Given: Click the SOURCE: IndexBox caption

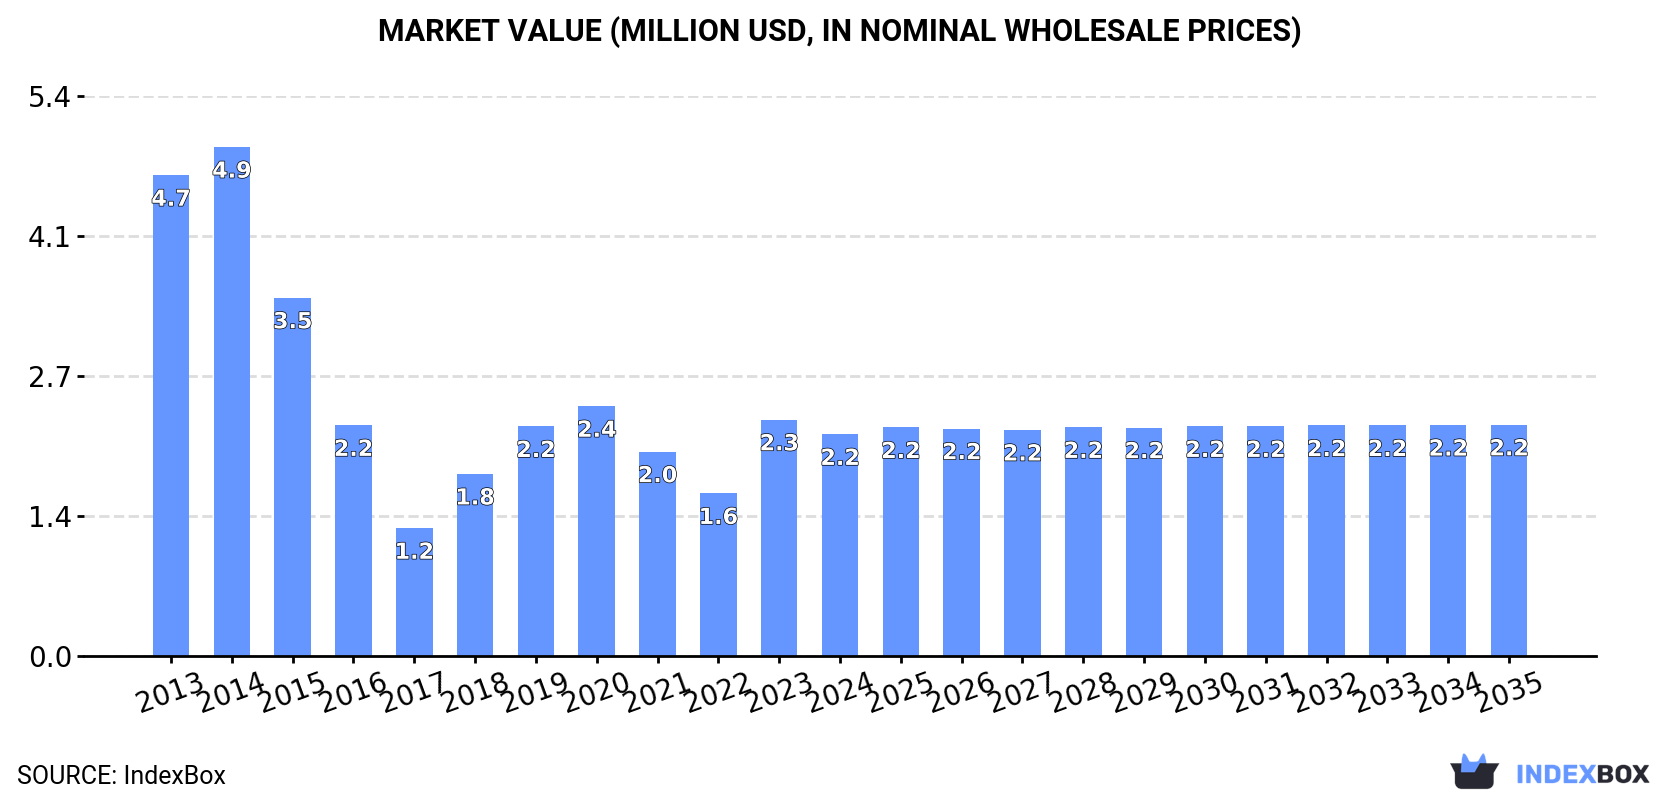Looking at the screenshot, I should [121, 775].
